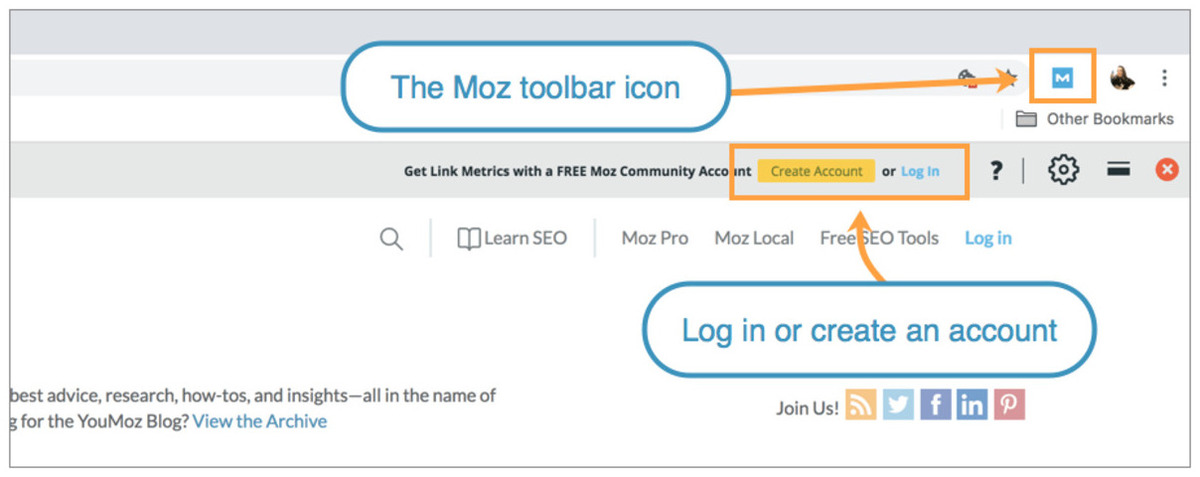1200x477 pixels.
Task: Click the blue Log in nav link
Action: point(988,238)
